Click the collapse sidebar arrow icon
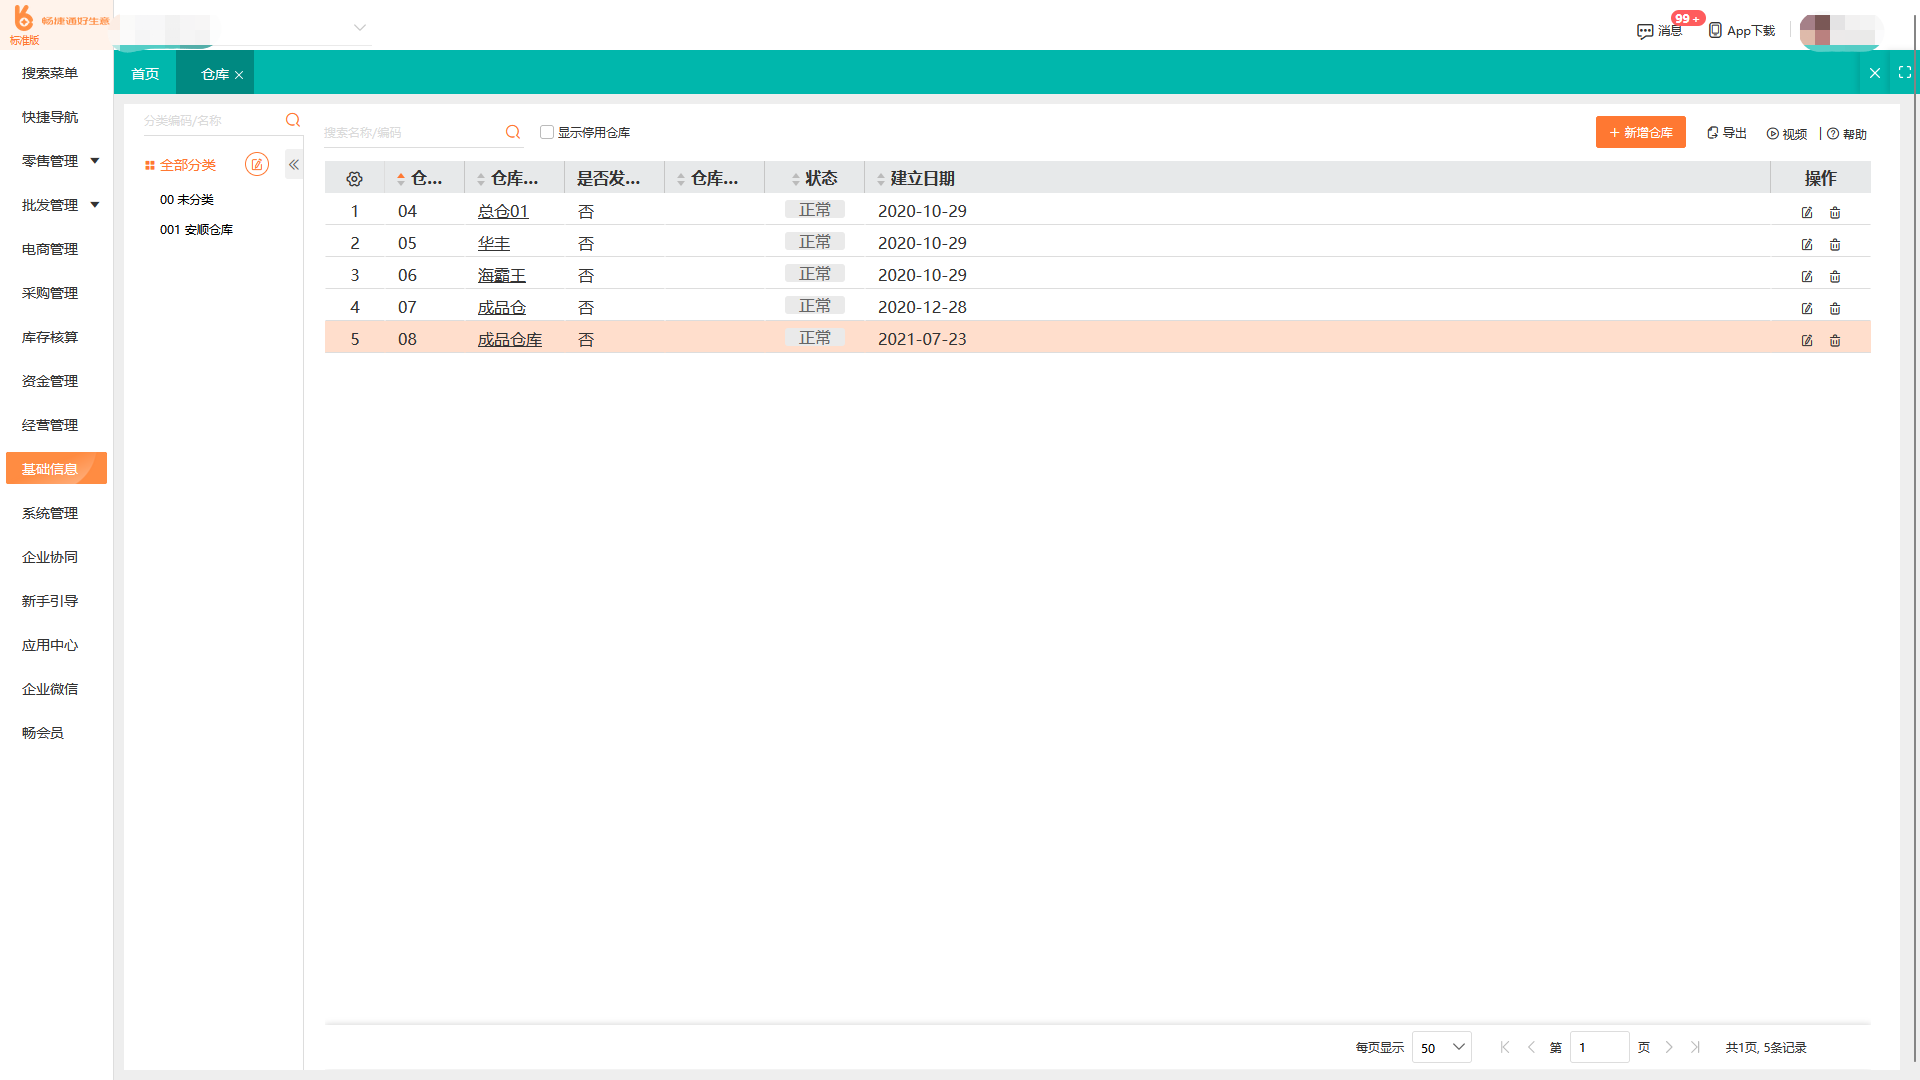 tap(294, 165)
